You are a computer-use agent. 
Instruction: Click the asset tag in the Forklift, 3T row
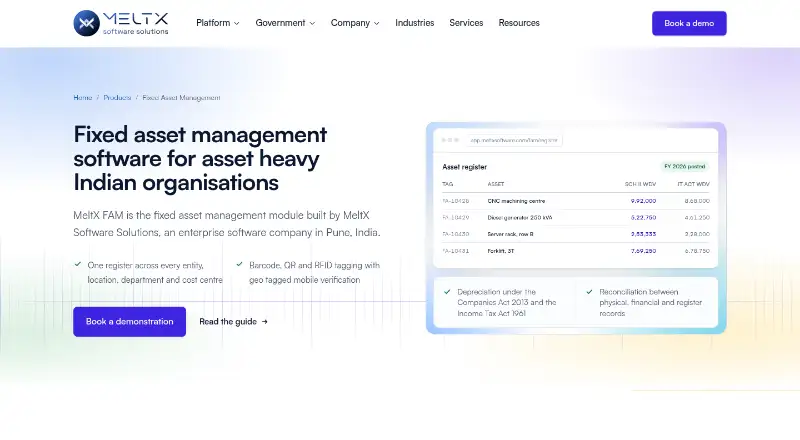click(x=456, y=251)
